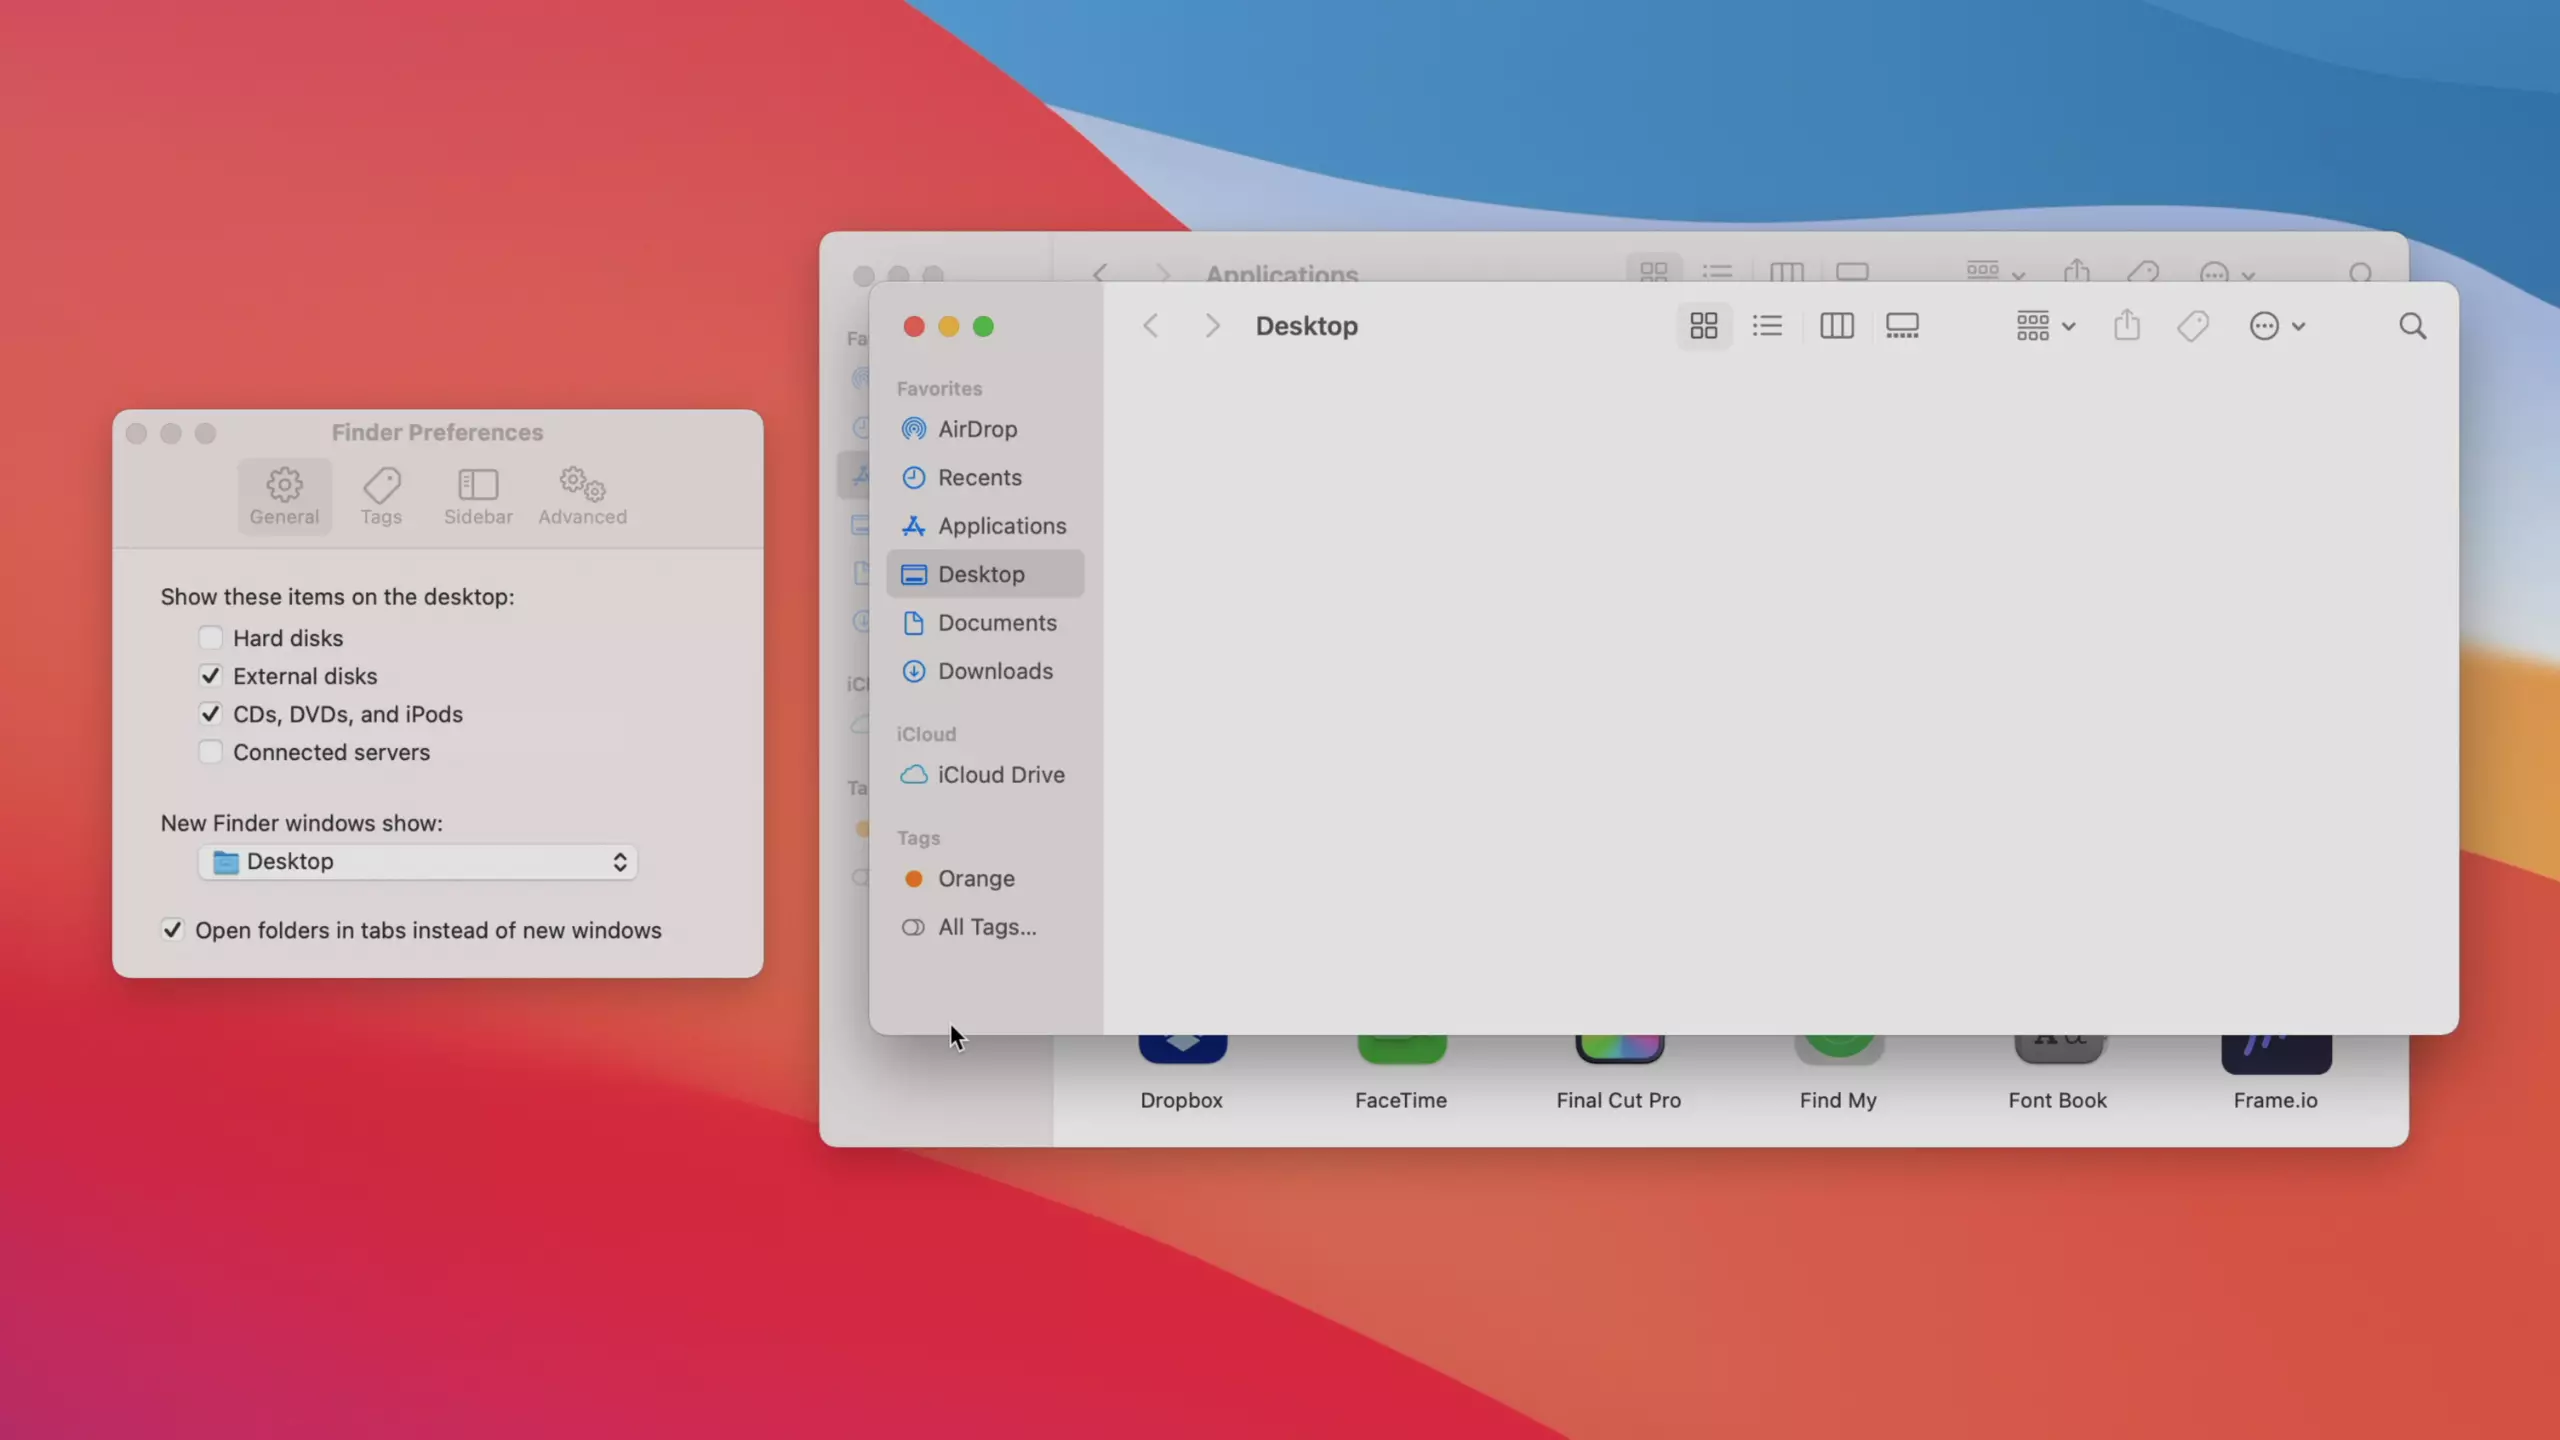Select the General tab in Finder Preferences

[x=283, y=494]
